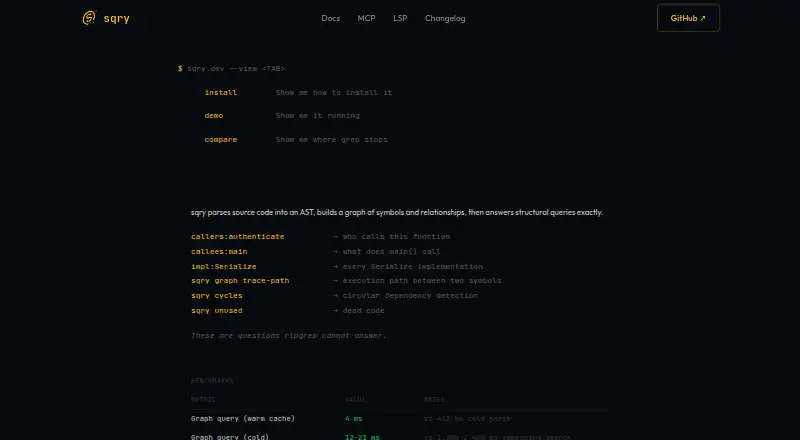Click the '4 ms' benchmark value
This screenshot has width=800, height=440.
click(x=354, y=418)
